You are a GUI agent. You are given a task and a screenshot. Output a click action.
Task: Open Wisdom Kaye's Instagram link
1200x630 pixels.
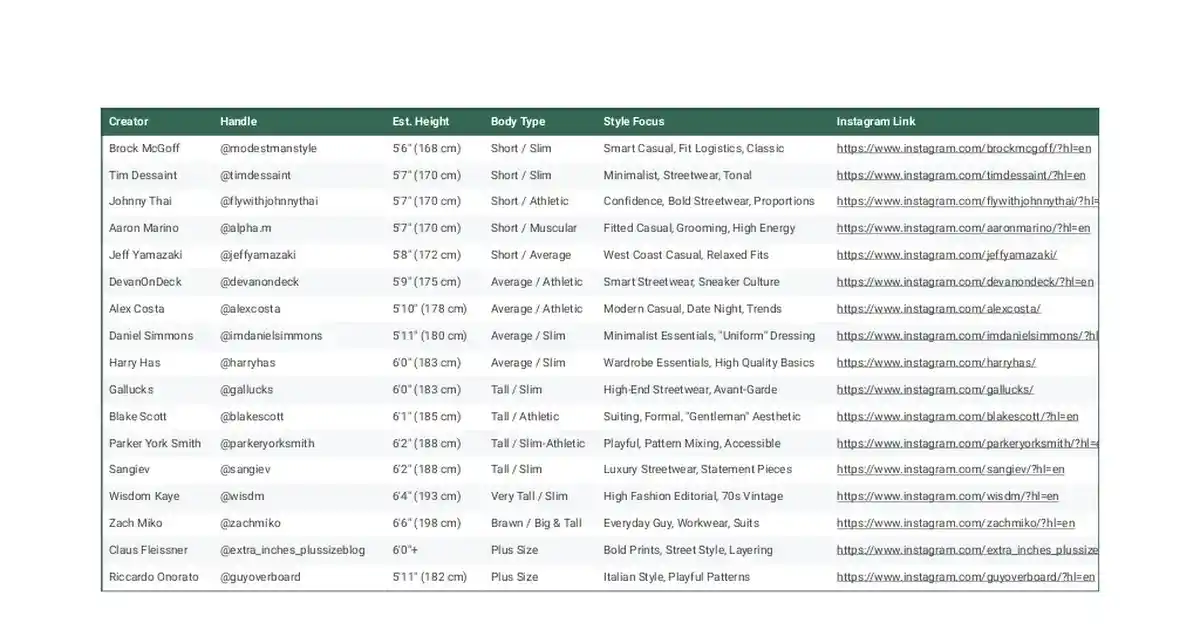click(947, 496)
